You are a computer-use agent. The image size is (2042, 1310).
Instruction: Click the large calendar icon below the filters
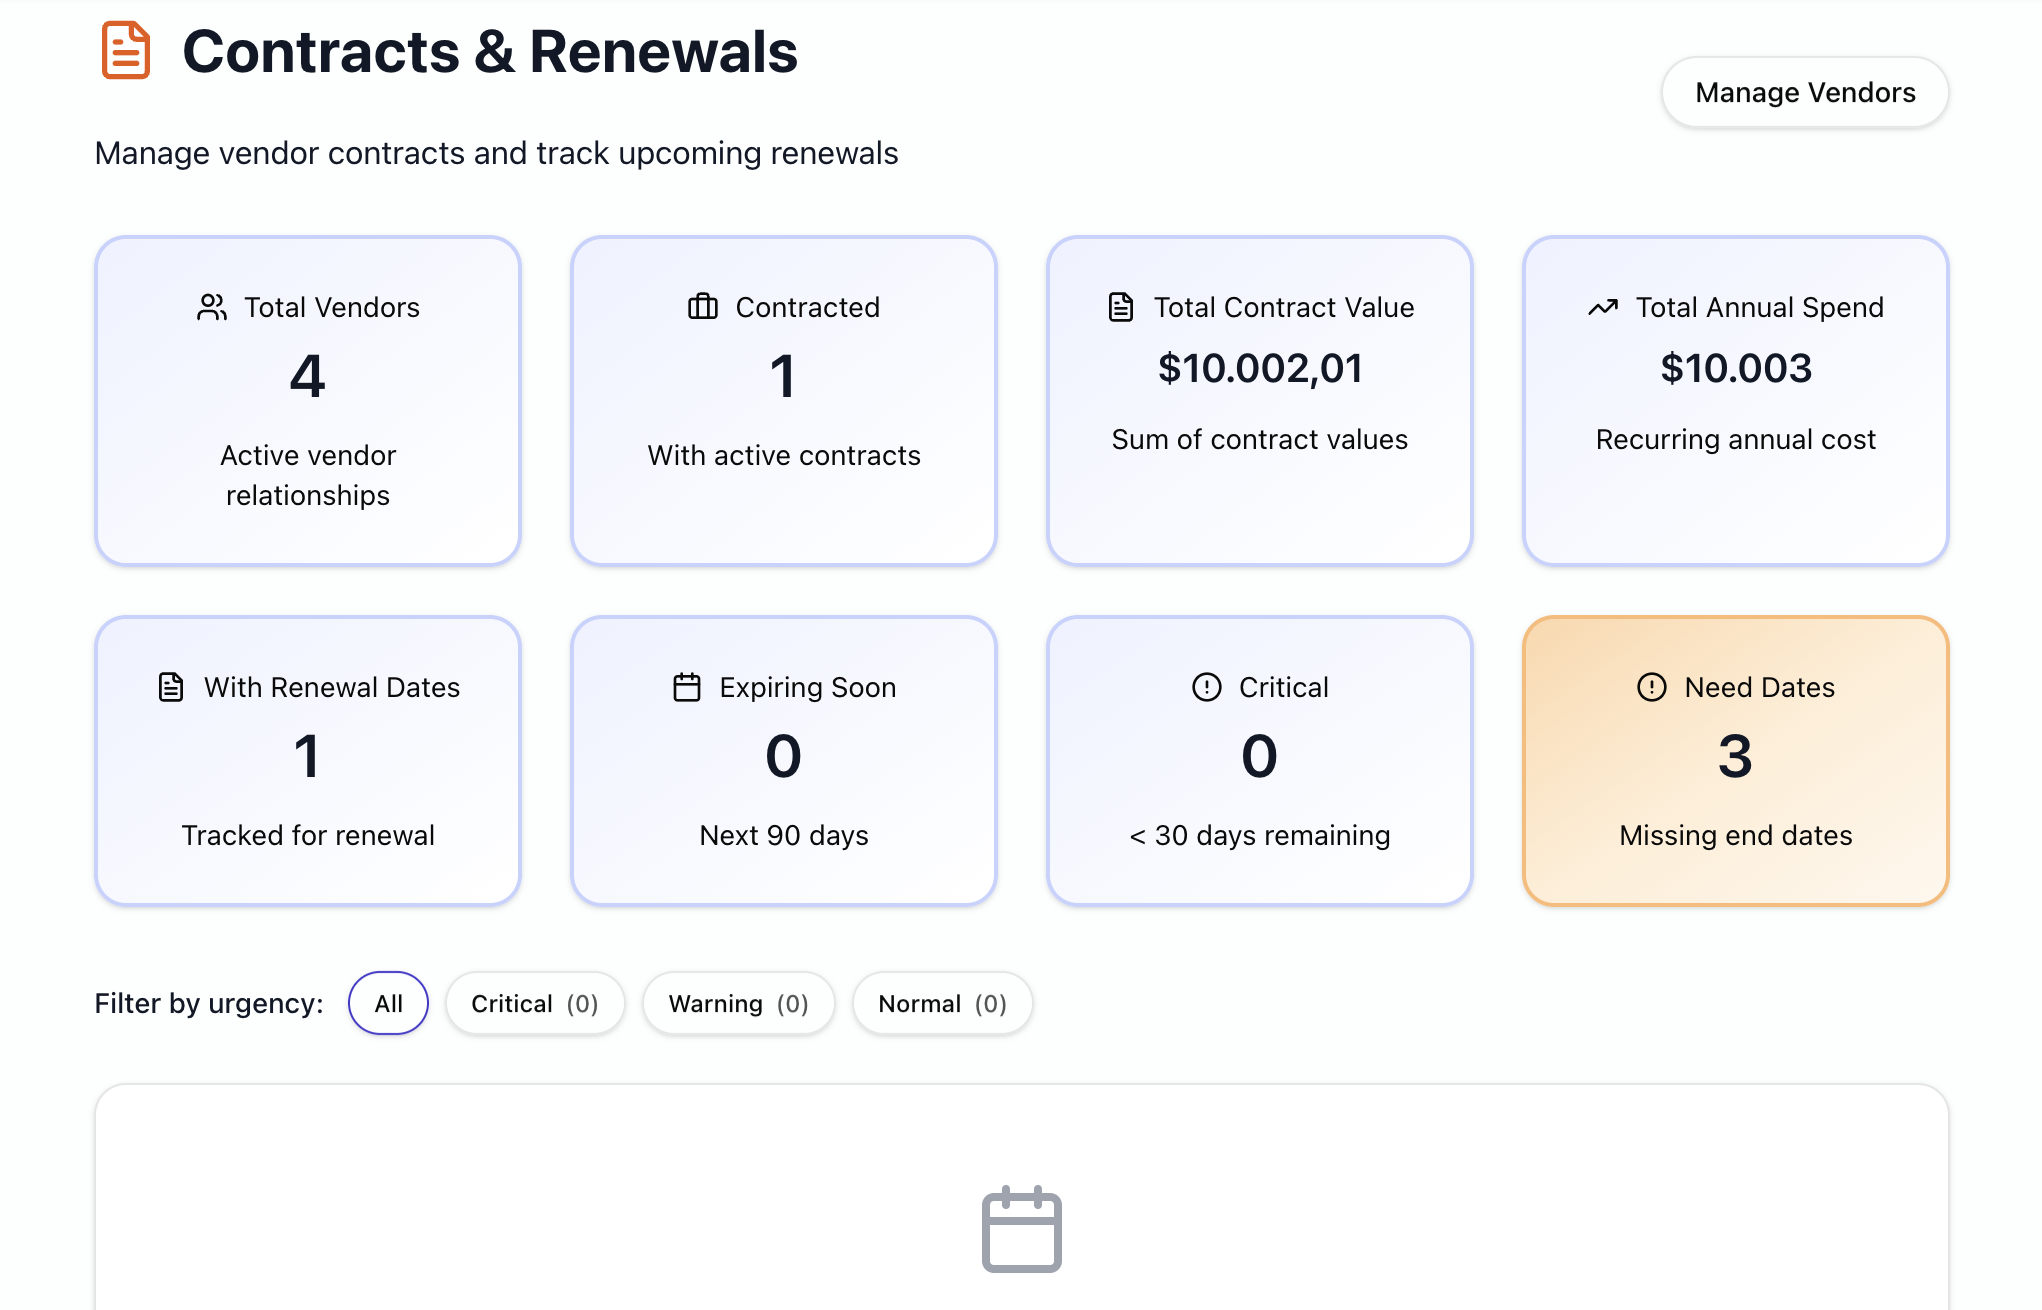click(x=1022, y=1228)
